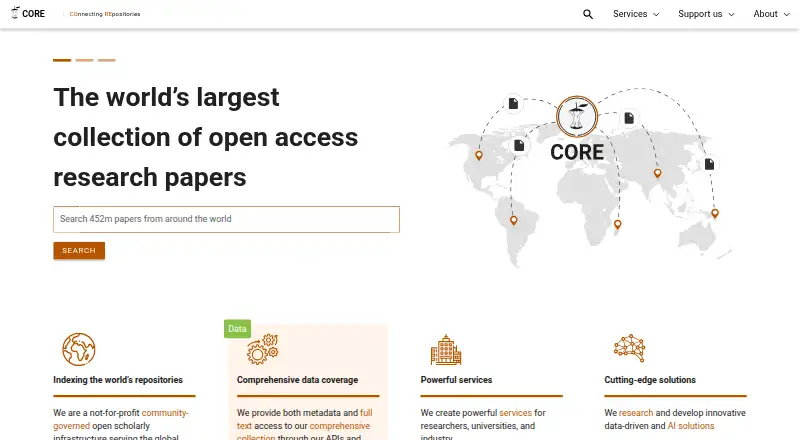The height and width of the screenshot is (440, 800).
Task: Open the AI solutions link
Action: click(691, 426)
